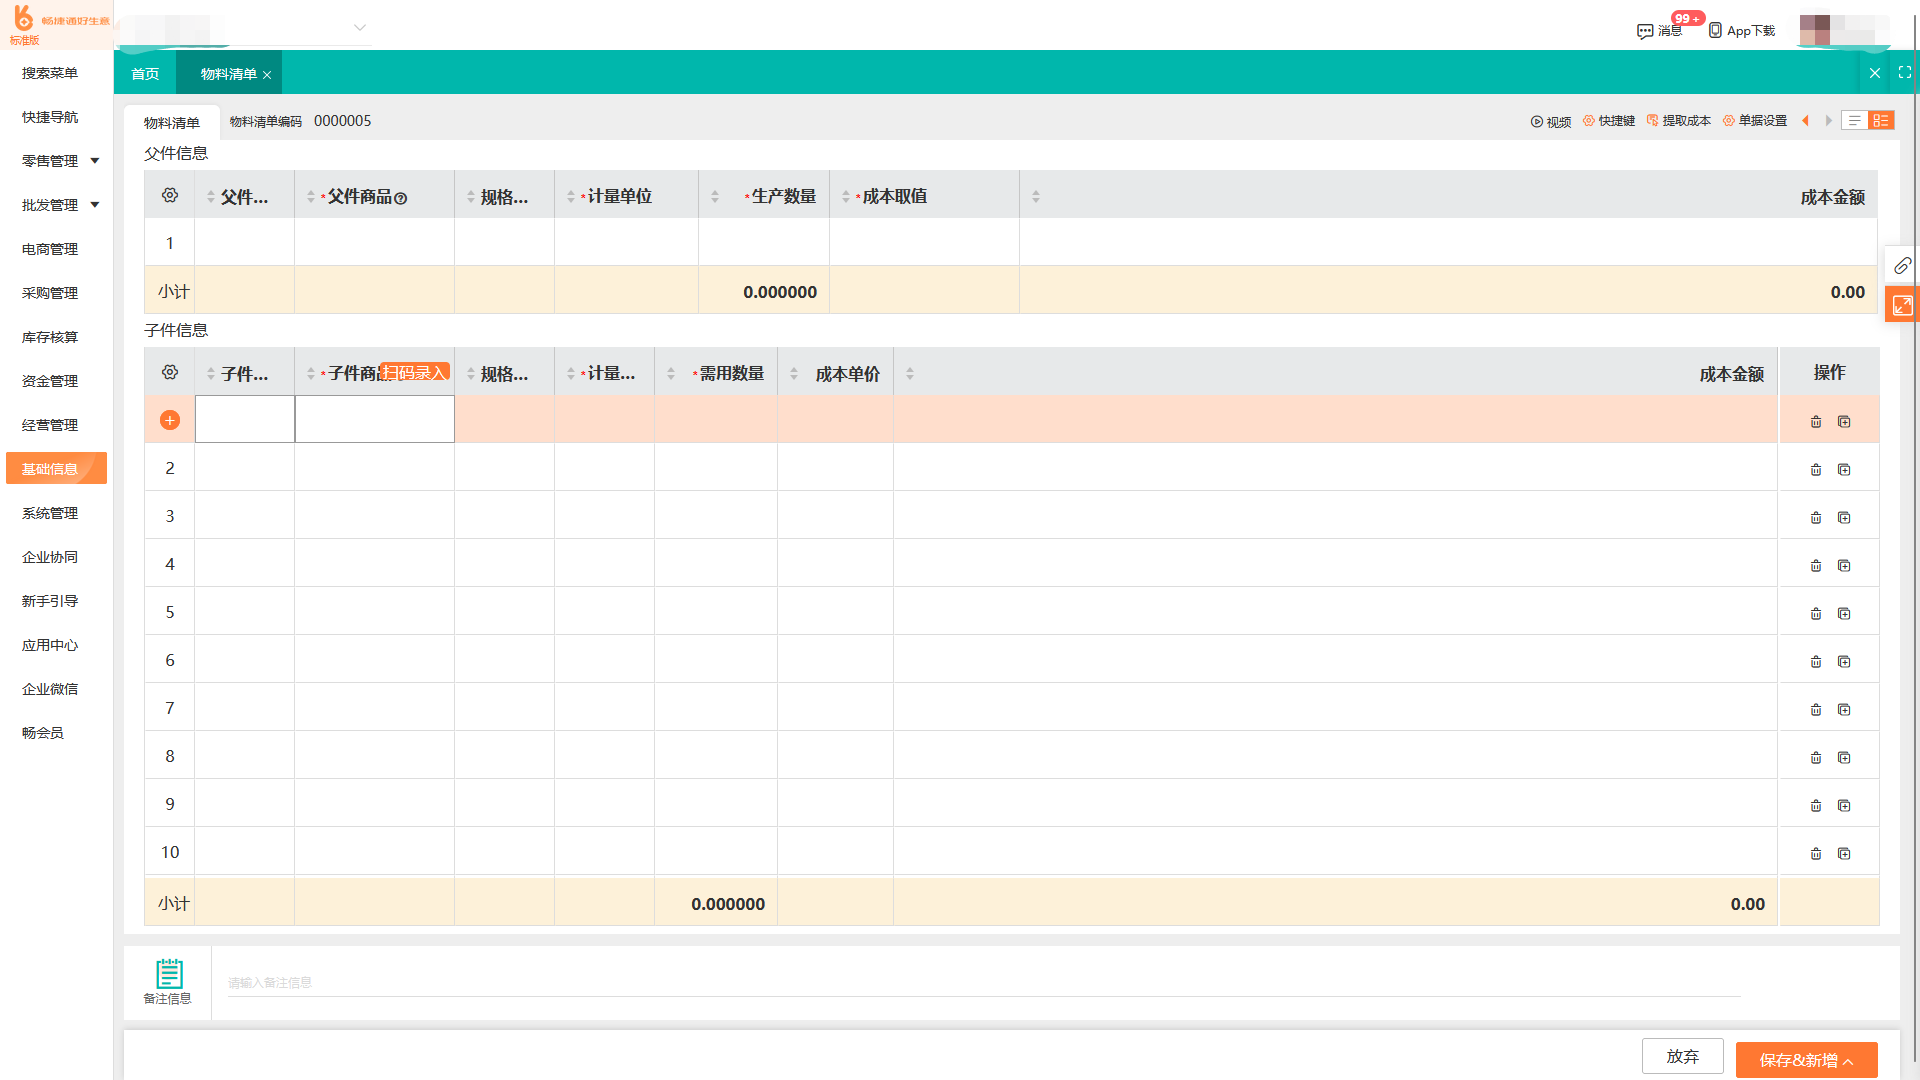Click the add row plus icon in row 1

169,421
